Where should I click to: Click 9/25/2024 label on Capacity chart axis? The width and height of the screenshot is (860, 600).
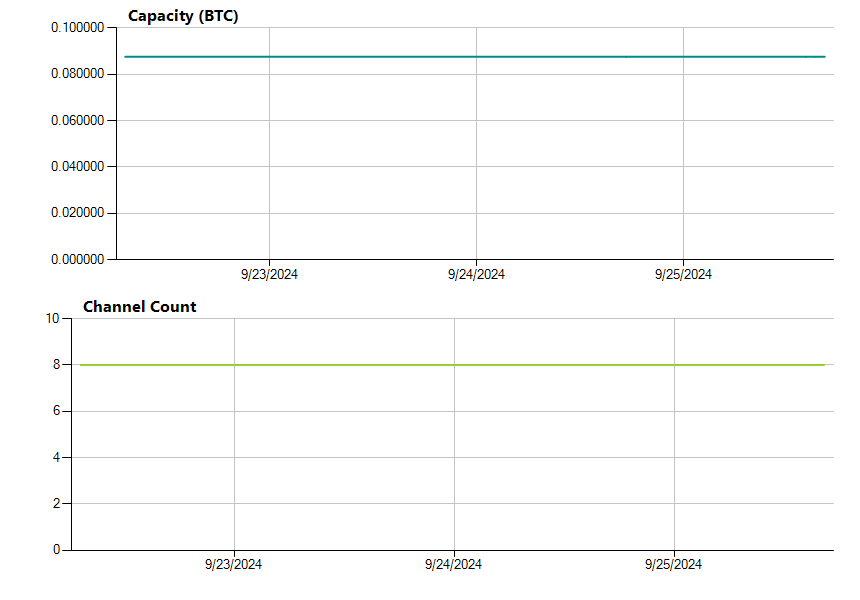683,274
